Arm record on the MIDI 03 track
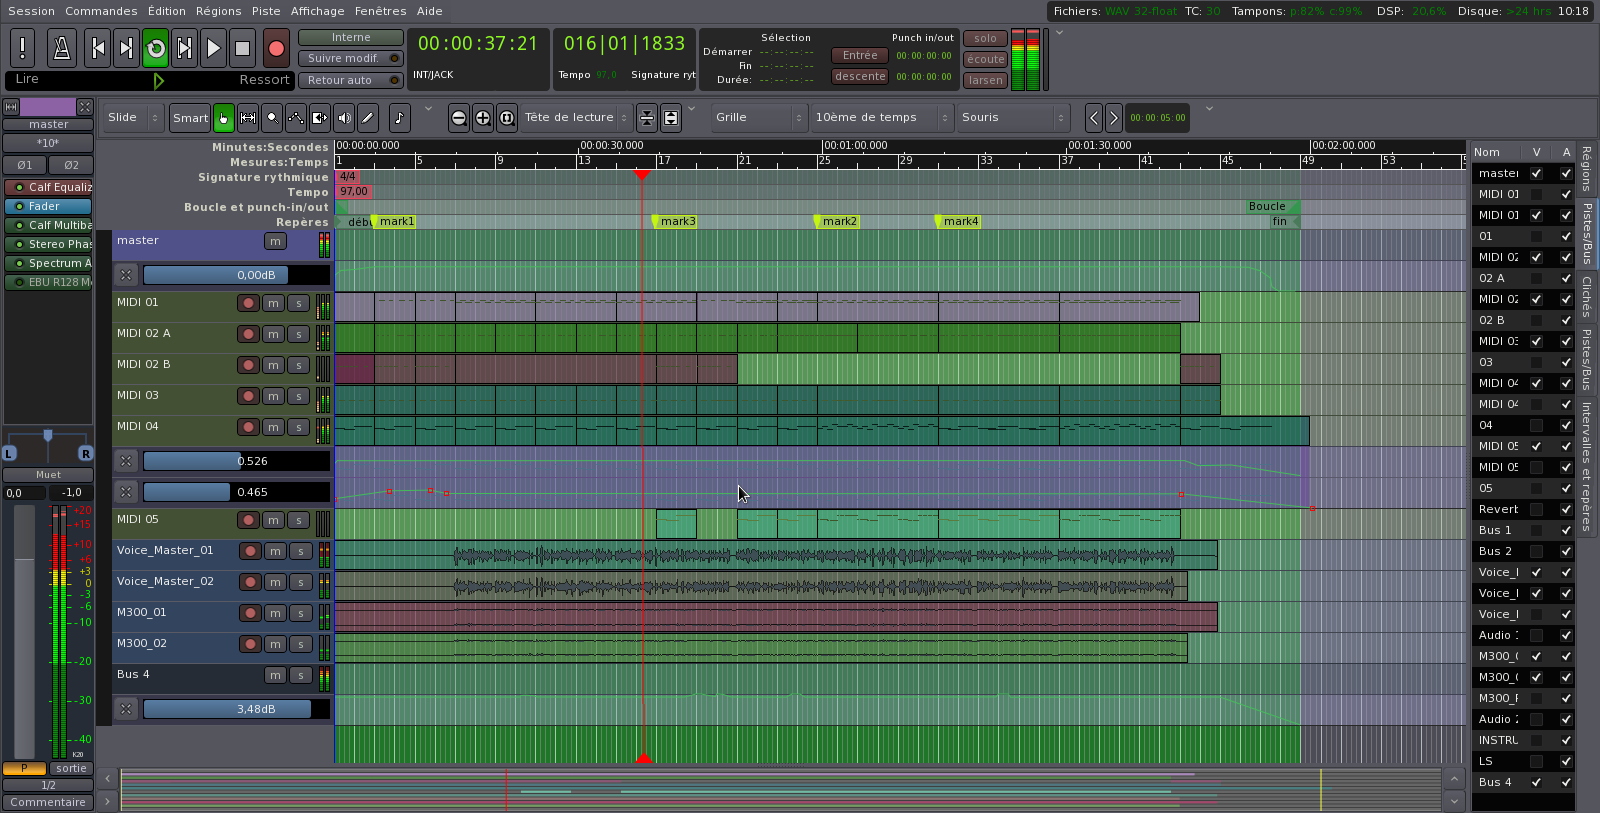The image size is (1600, 813). click(249, 397)
